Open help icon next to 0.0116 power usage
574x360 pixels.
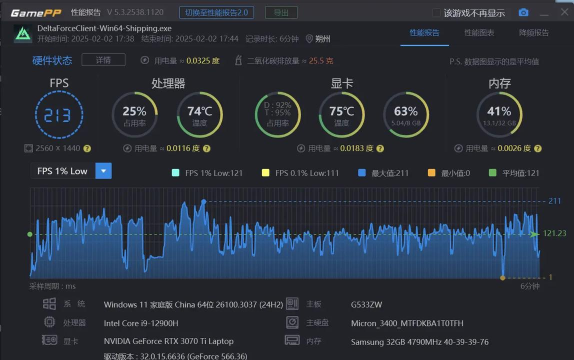click(206, 148)
